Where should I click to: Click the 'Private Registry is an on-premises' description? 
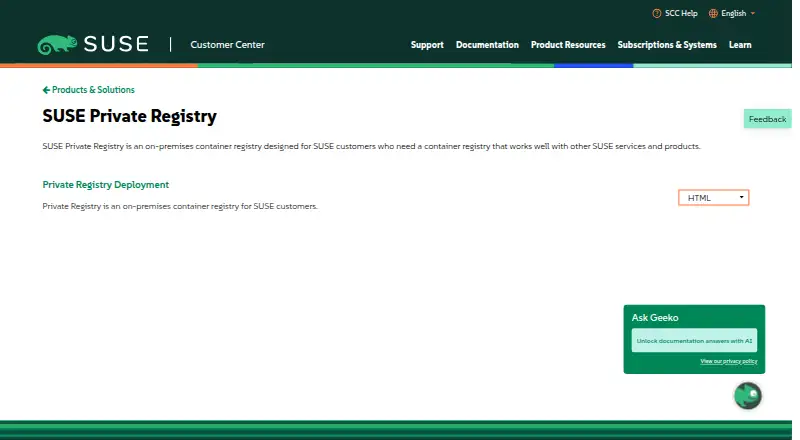[180, 206]
